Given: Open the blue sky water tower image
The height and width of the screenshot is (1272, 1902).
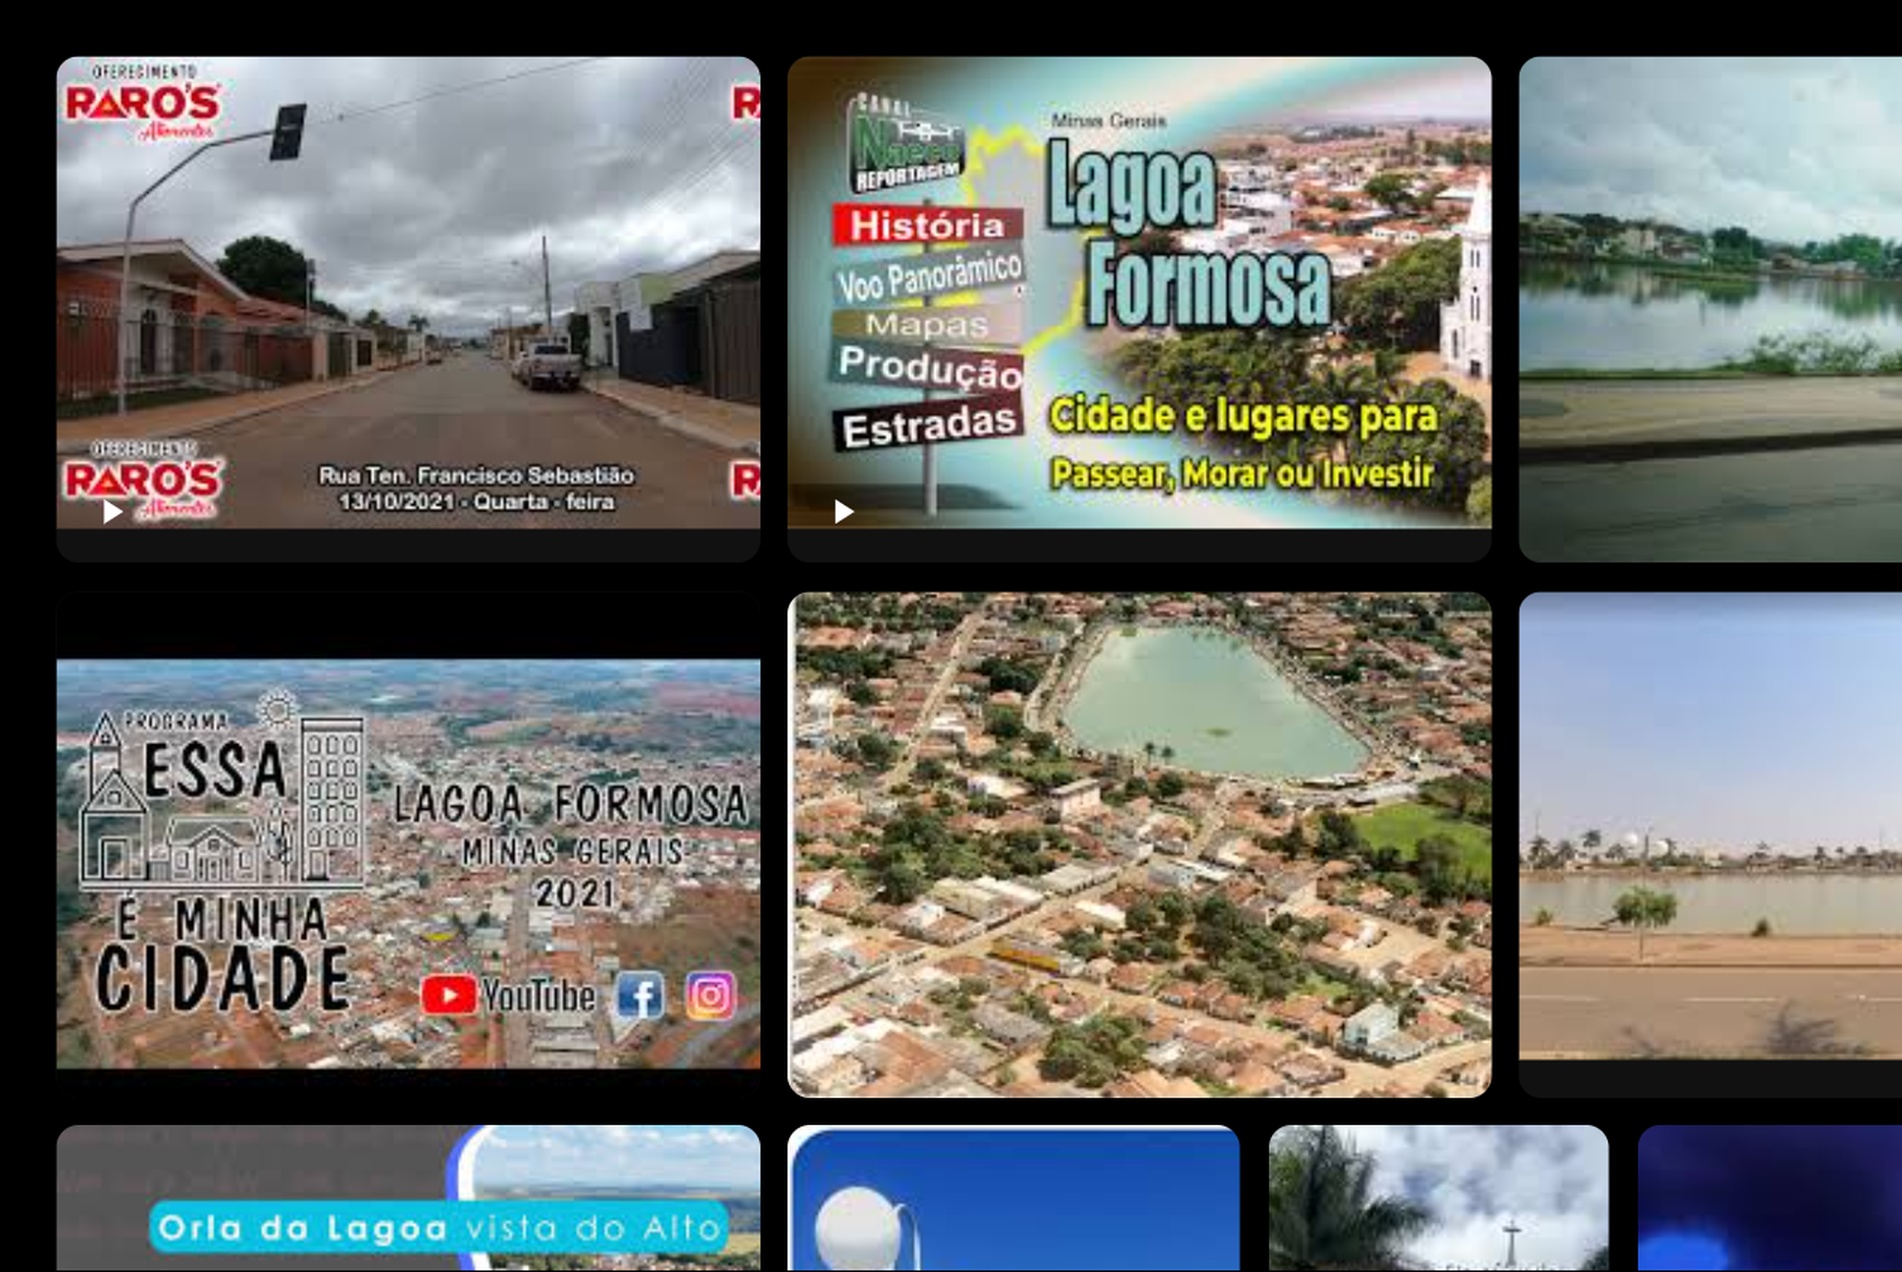Looking at the screenshot, I should (x=1013, y=1198).
